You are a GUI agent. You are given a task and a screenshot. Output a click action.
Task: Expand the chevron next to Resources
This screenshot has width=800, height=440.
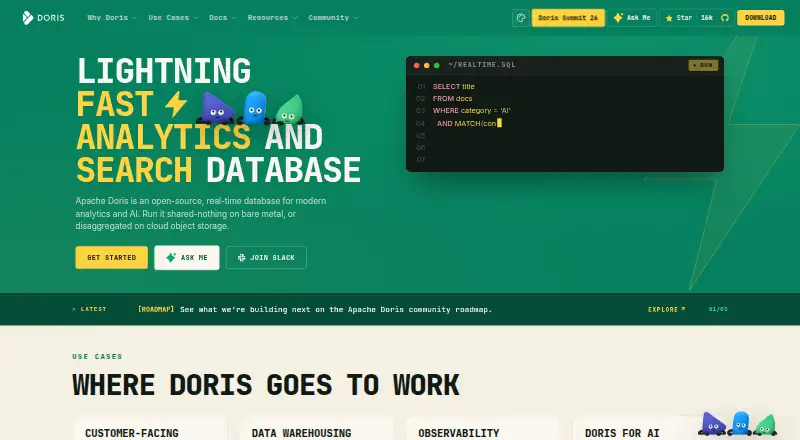click(x=295, y=18)
